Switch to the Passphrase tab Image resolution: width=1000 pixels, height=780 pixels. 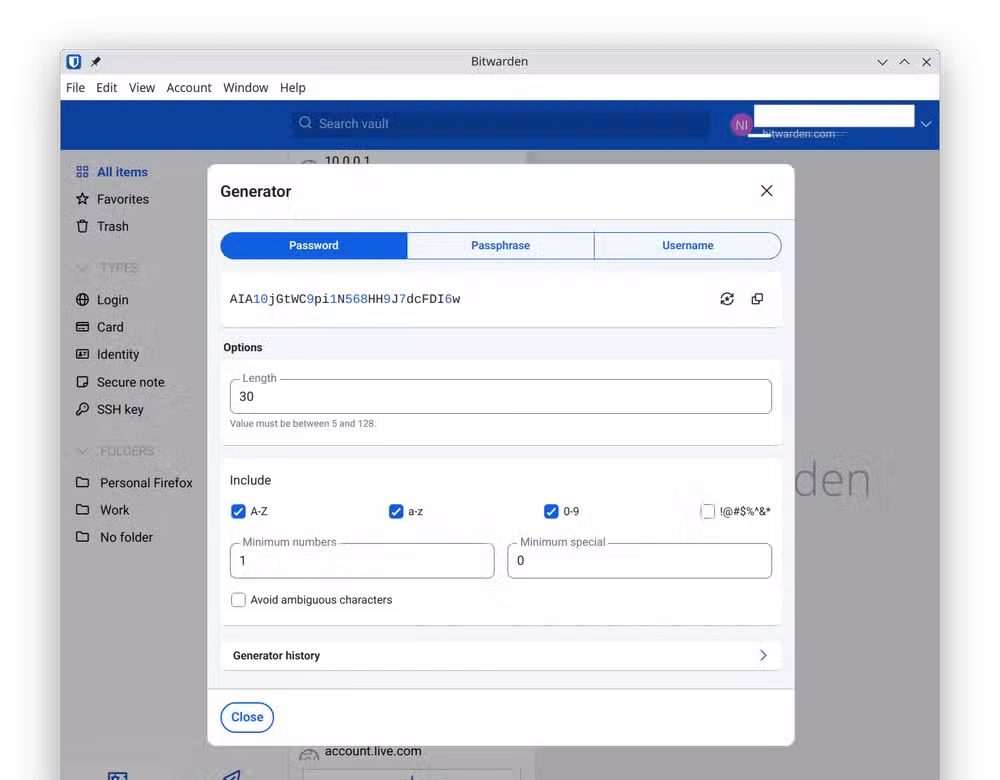pos(501,246)
